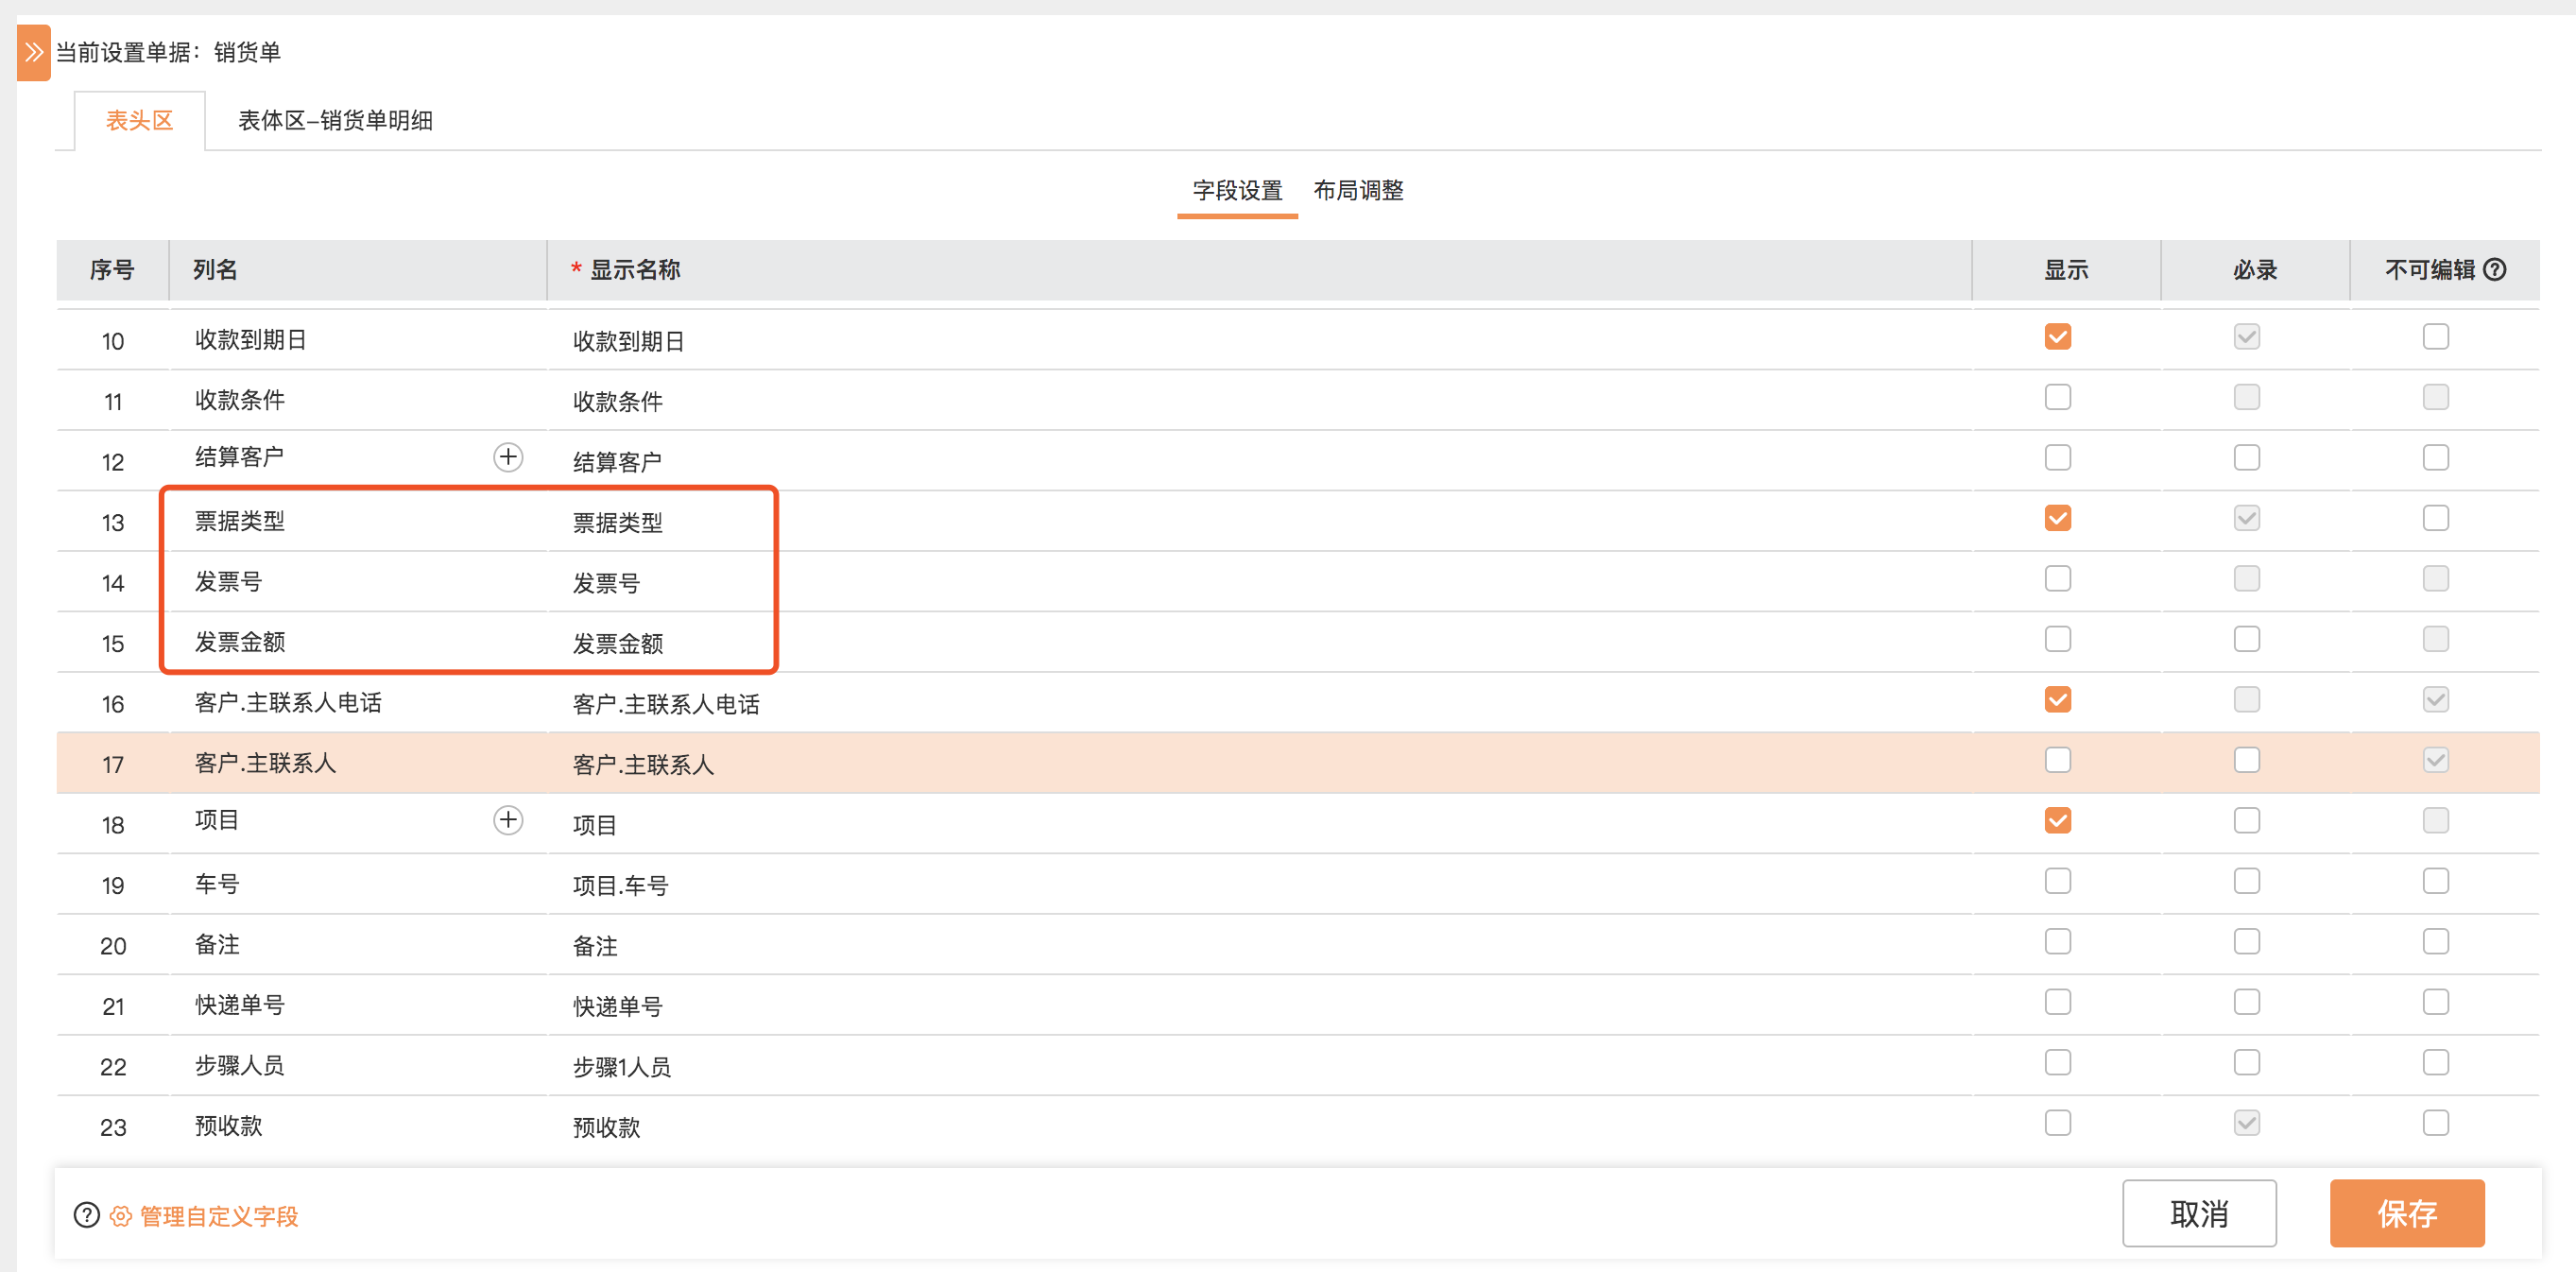The width and height of the screenshot is (2576, 1272).
Task: Toggle 不可编辑 for 发票金额 row
Action: (x=2436, y=641)
